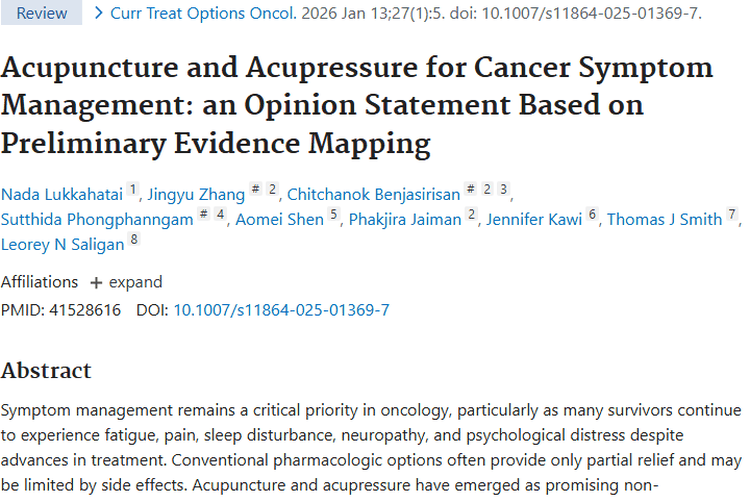Open author Jingyu Zhang
750x500 pixels.
coord(196,194)
